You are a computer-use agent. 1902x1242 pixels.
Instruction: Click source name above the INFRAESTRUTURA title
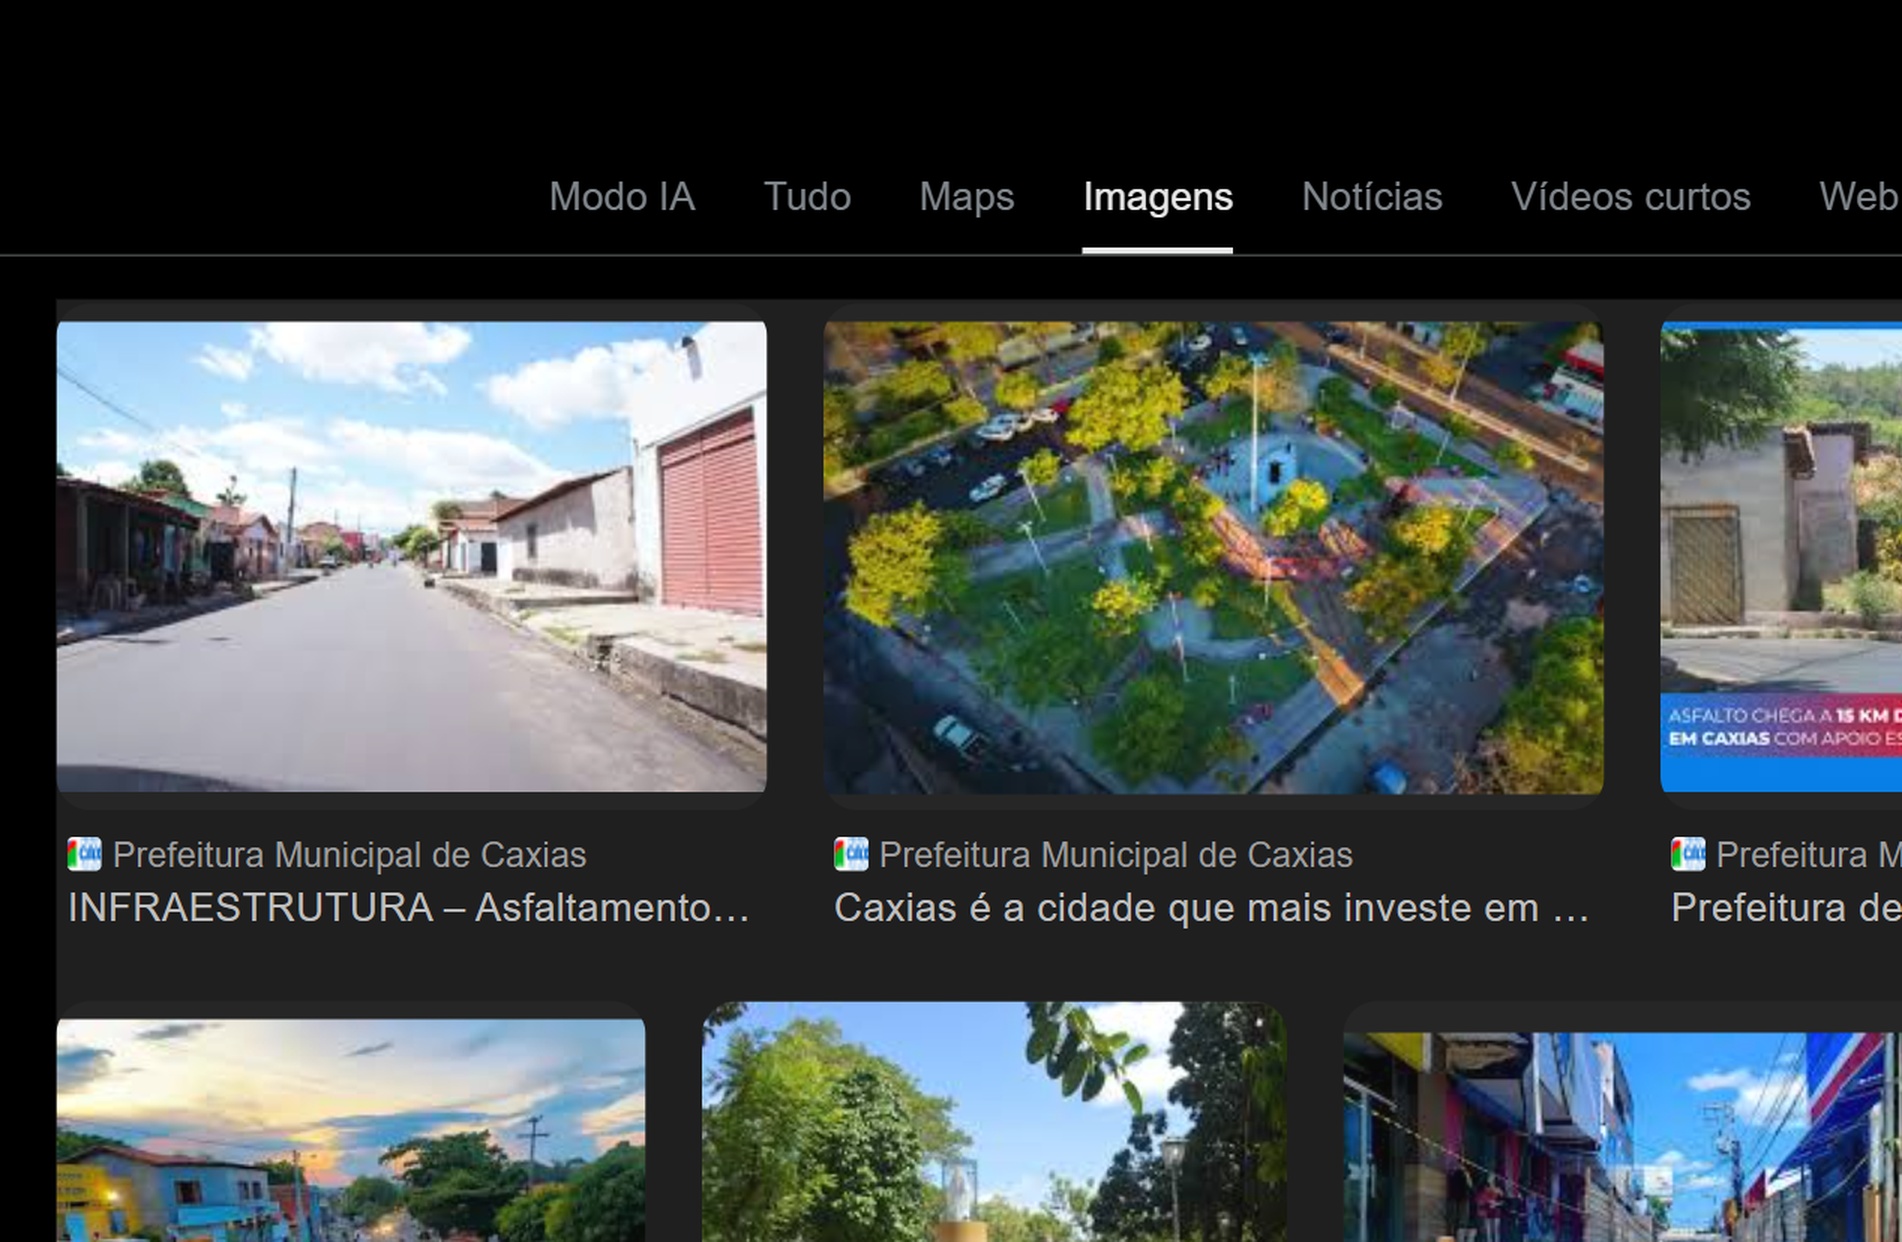349,855
